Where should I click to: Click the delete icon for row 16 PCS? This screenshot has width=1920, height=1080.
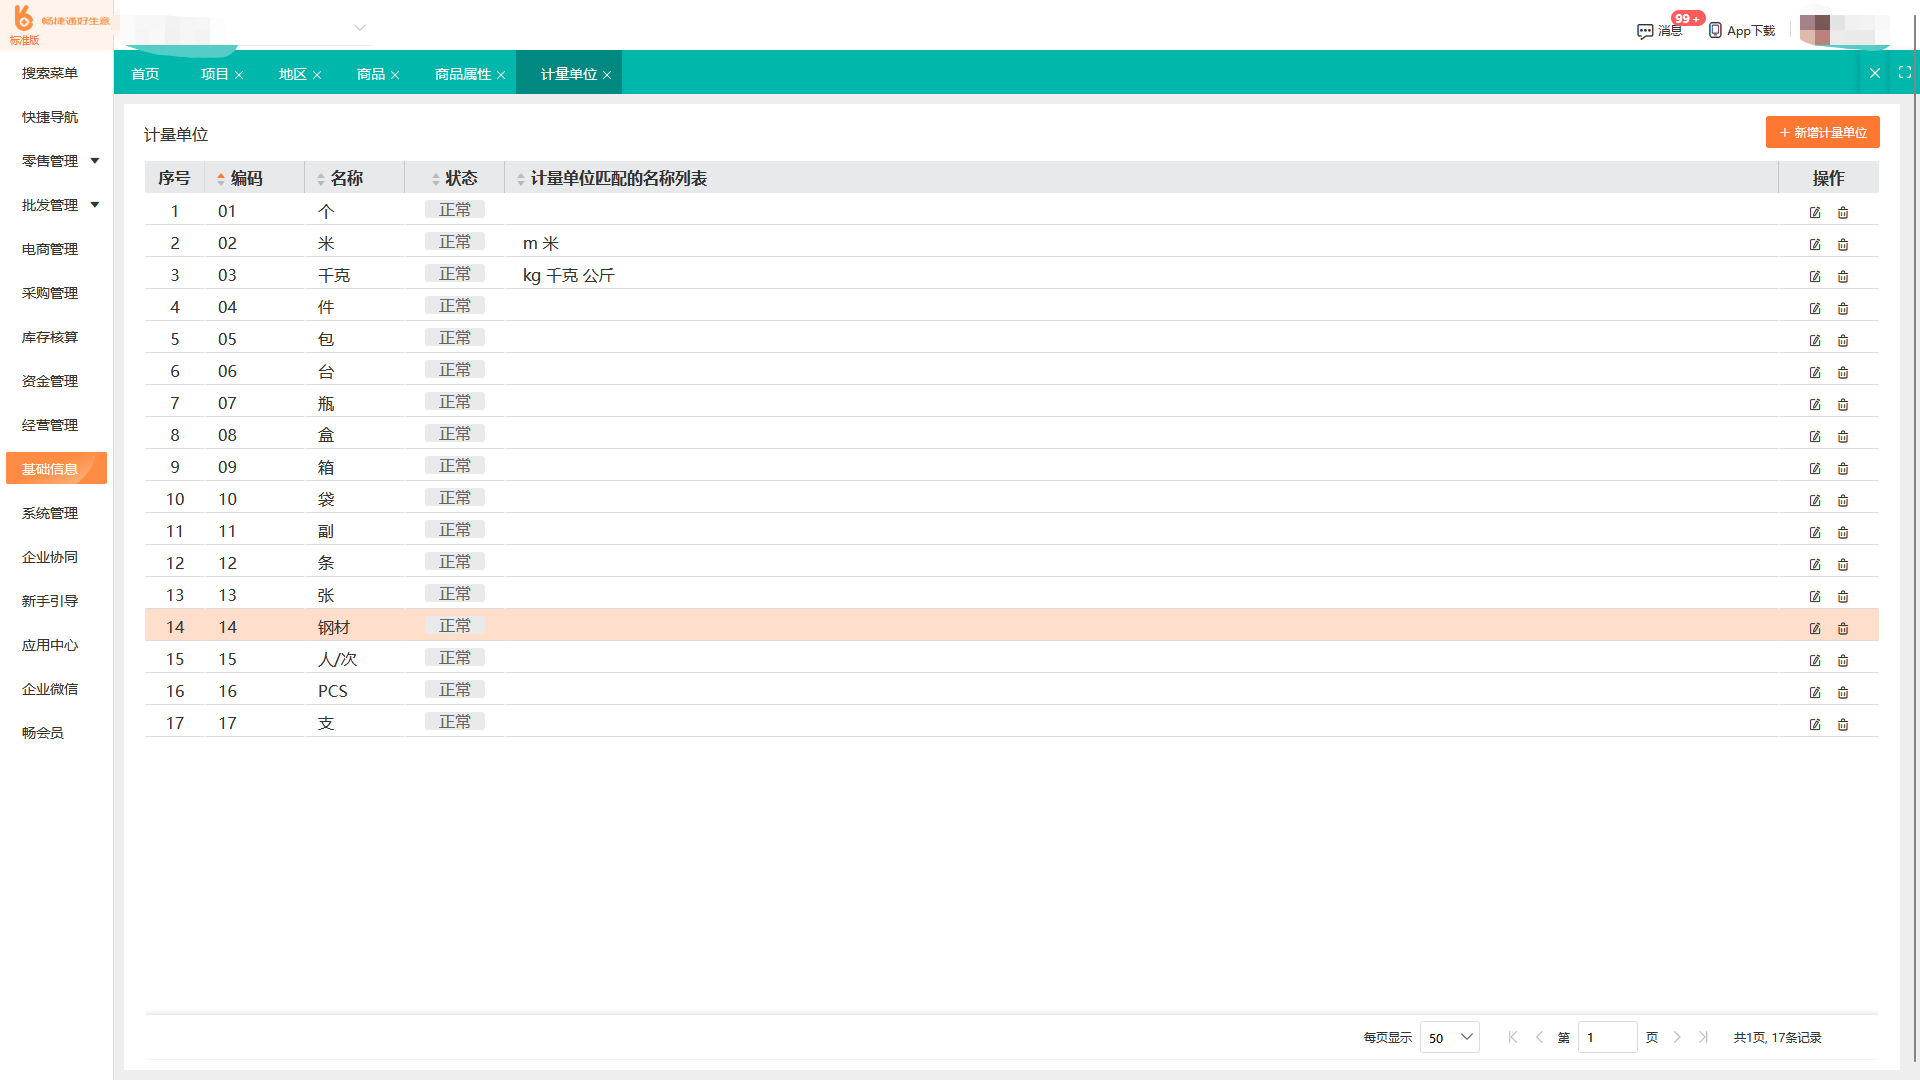(1844, 691)
